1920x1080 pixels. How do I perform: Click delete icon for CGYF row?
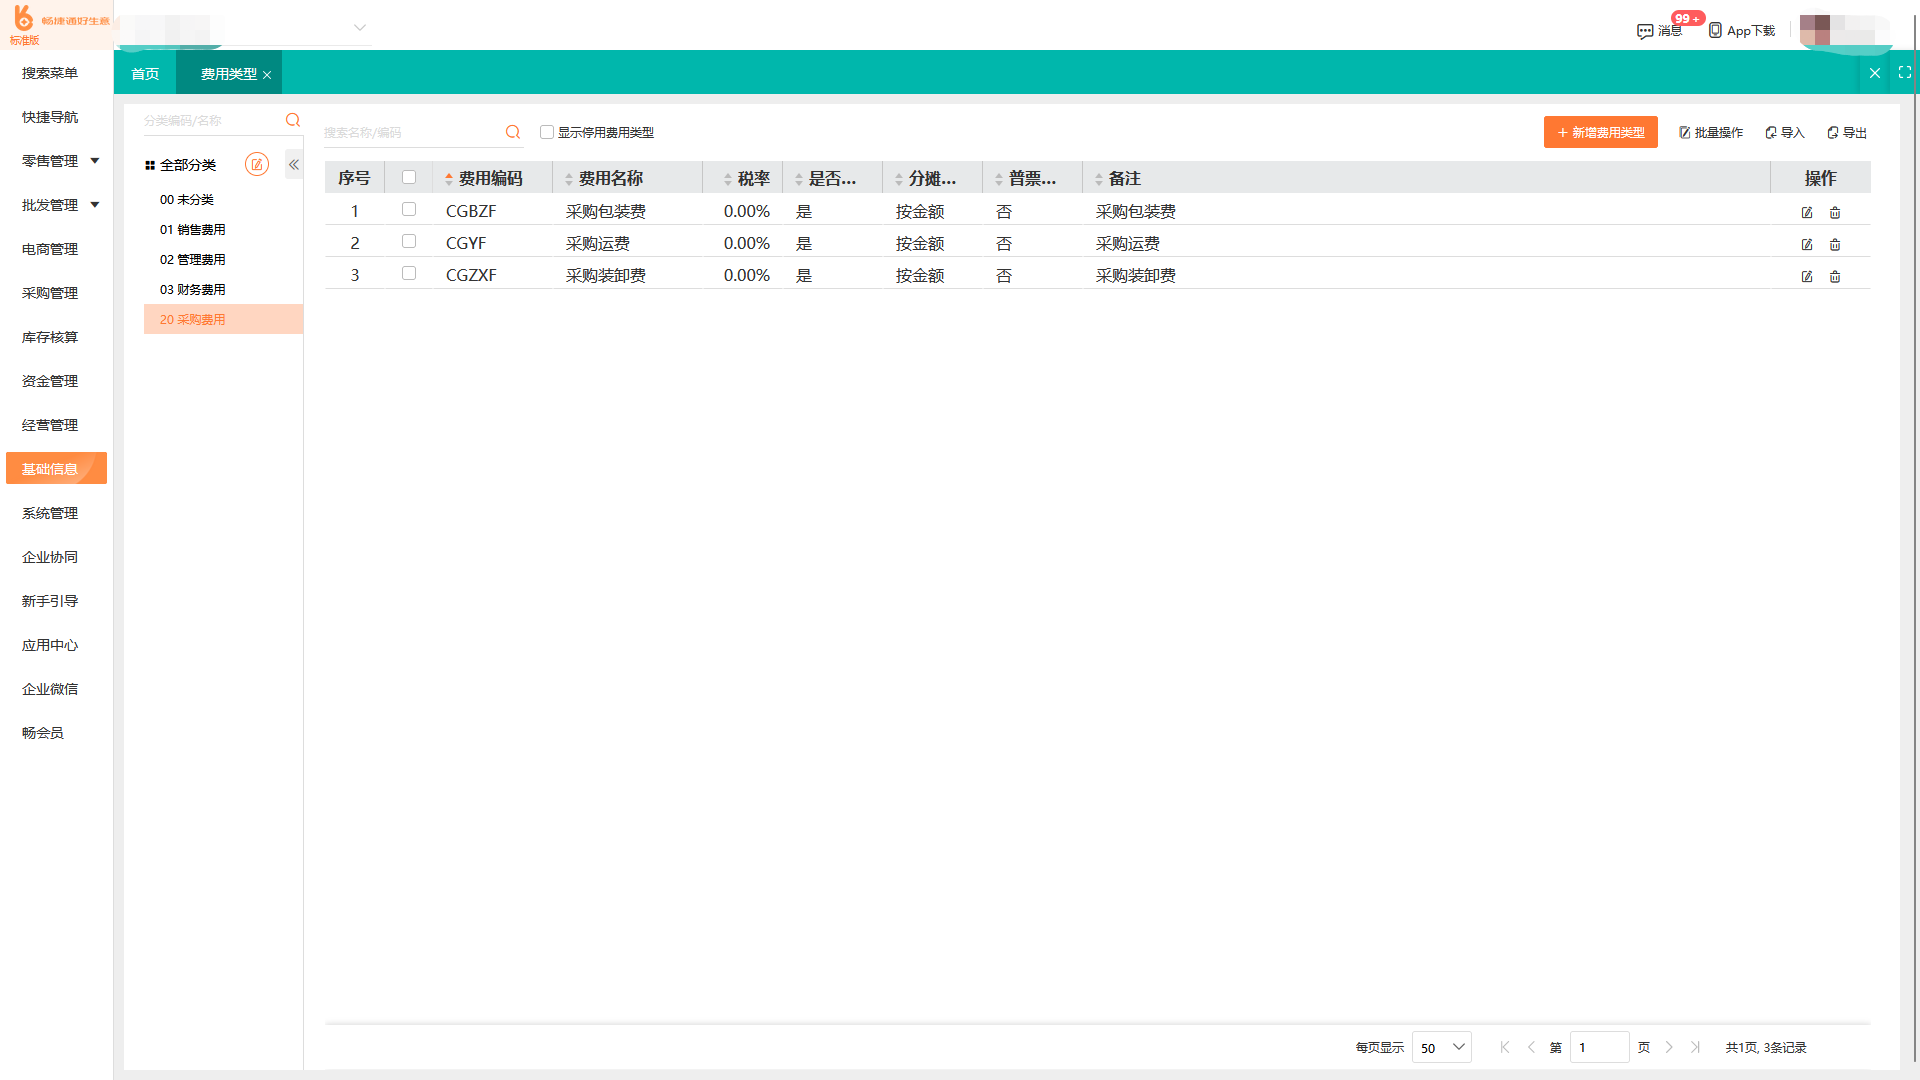[1836, 244]
